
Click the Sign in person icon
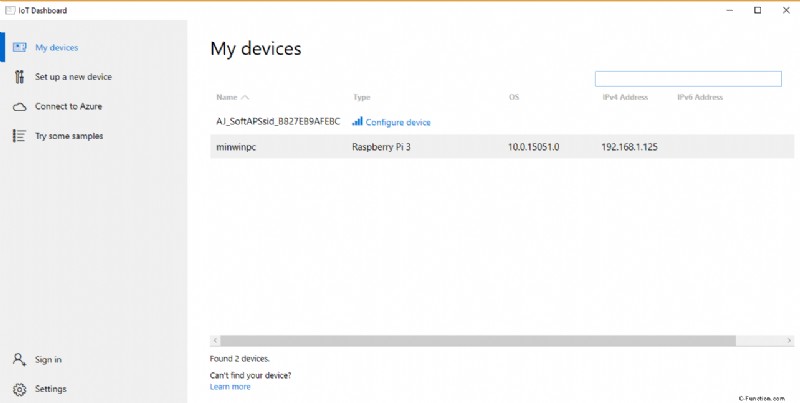(x=19, y=359)
